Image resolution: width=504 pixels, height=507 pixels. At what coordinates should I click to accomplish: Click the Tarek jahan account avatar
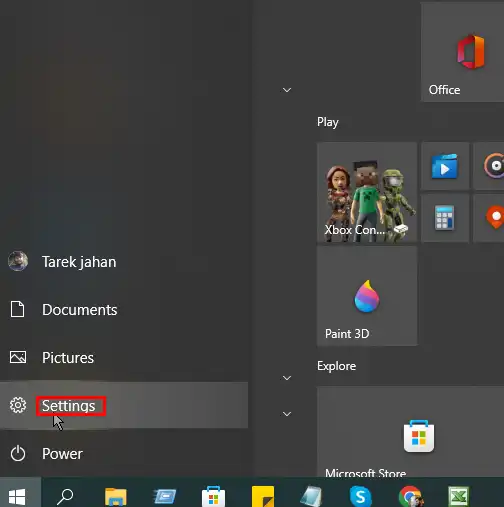18,261
